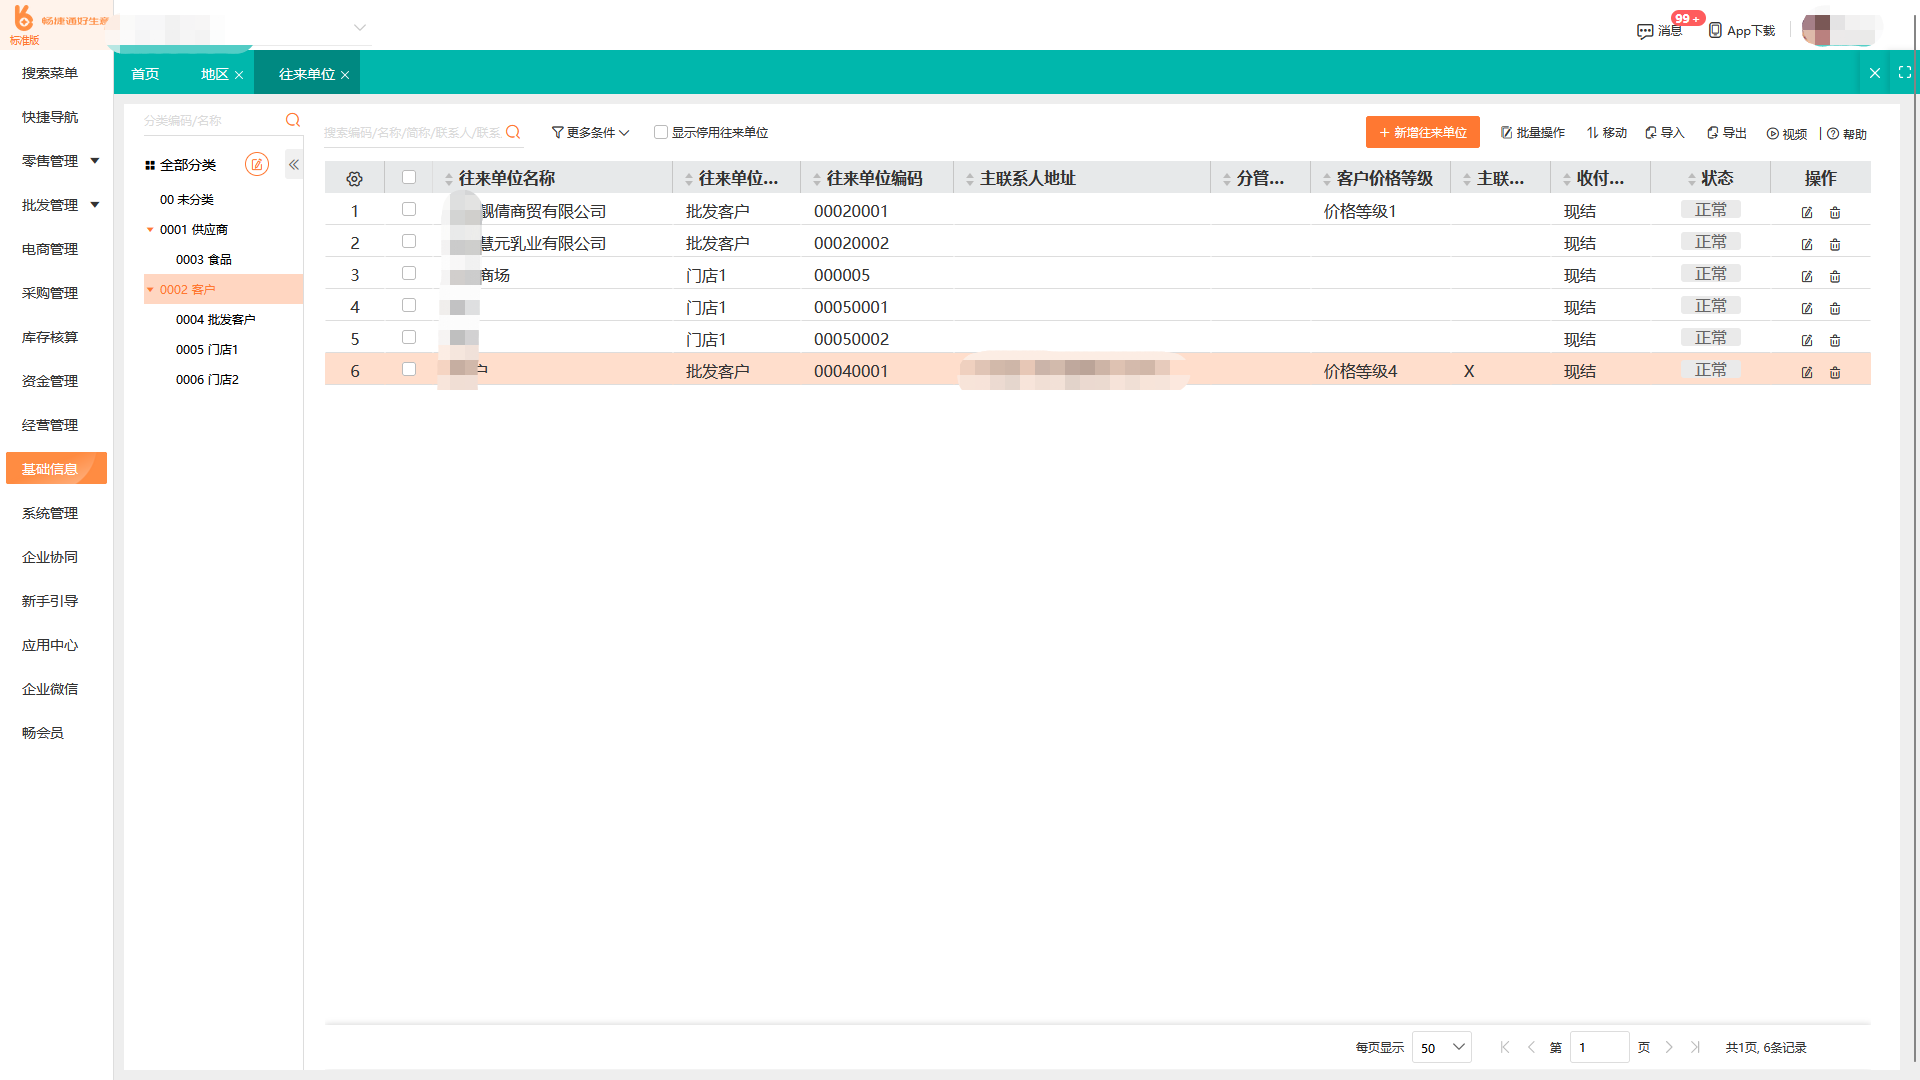Viewport: 1920px width, 1080px height.
Task: Select checkbox for row 2
Action: [x=410, y=243]
